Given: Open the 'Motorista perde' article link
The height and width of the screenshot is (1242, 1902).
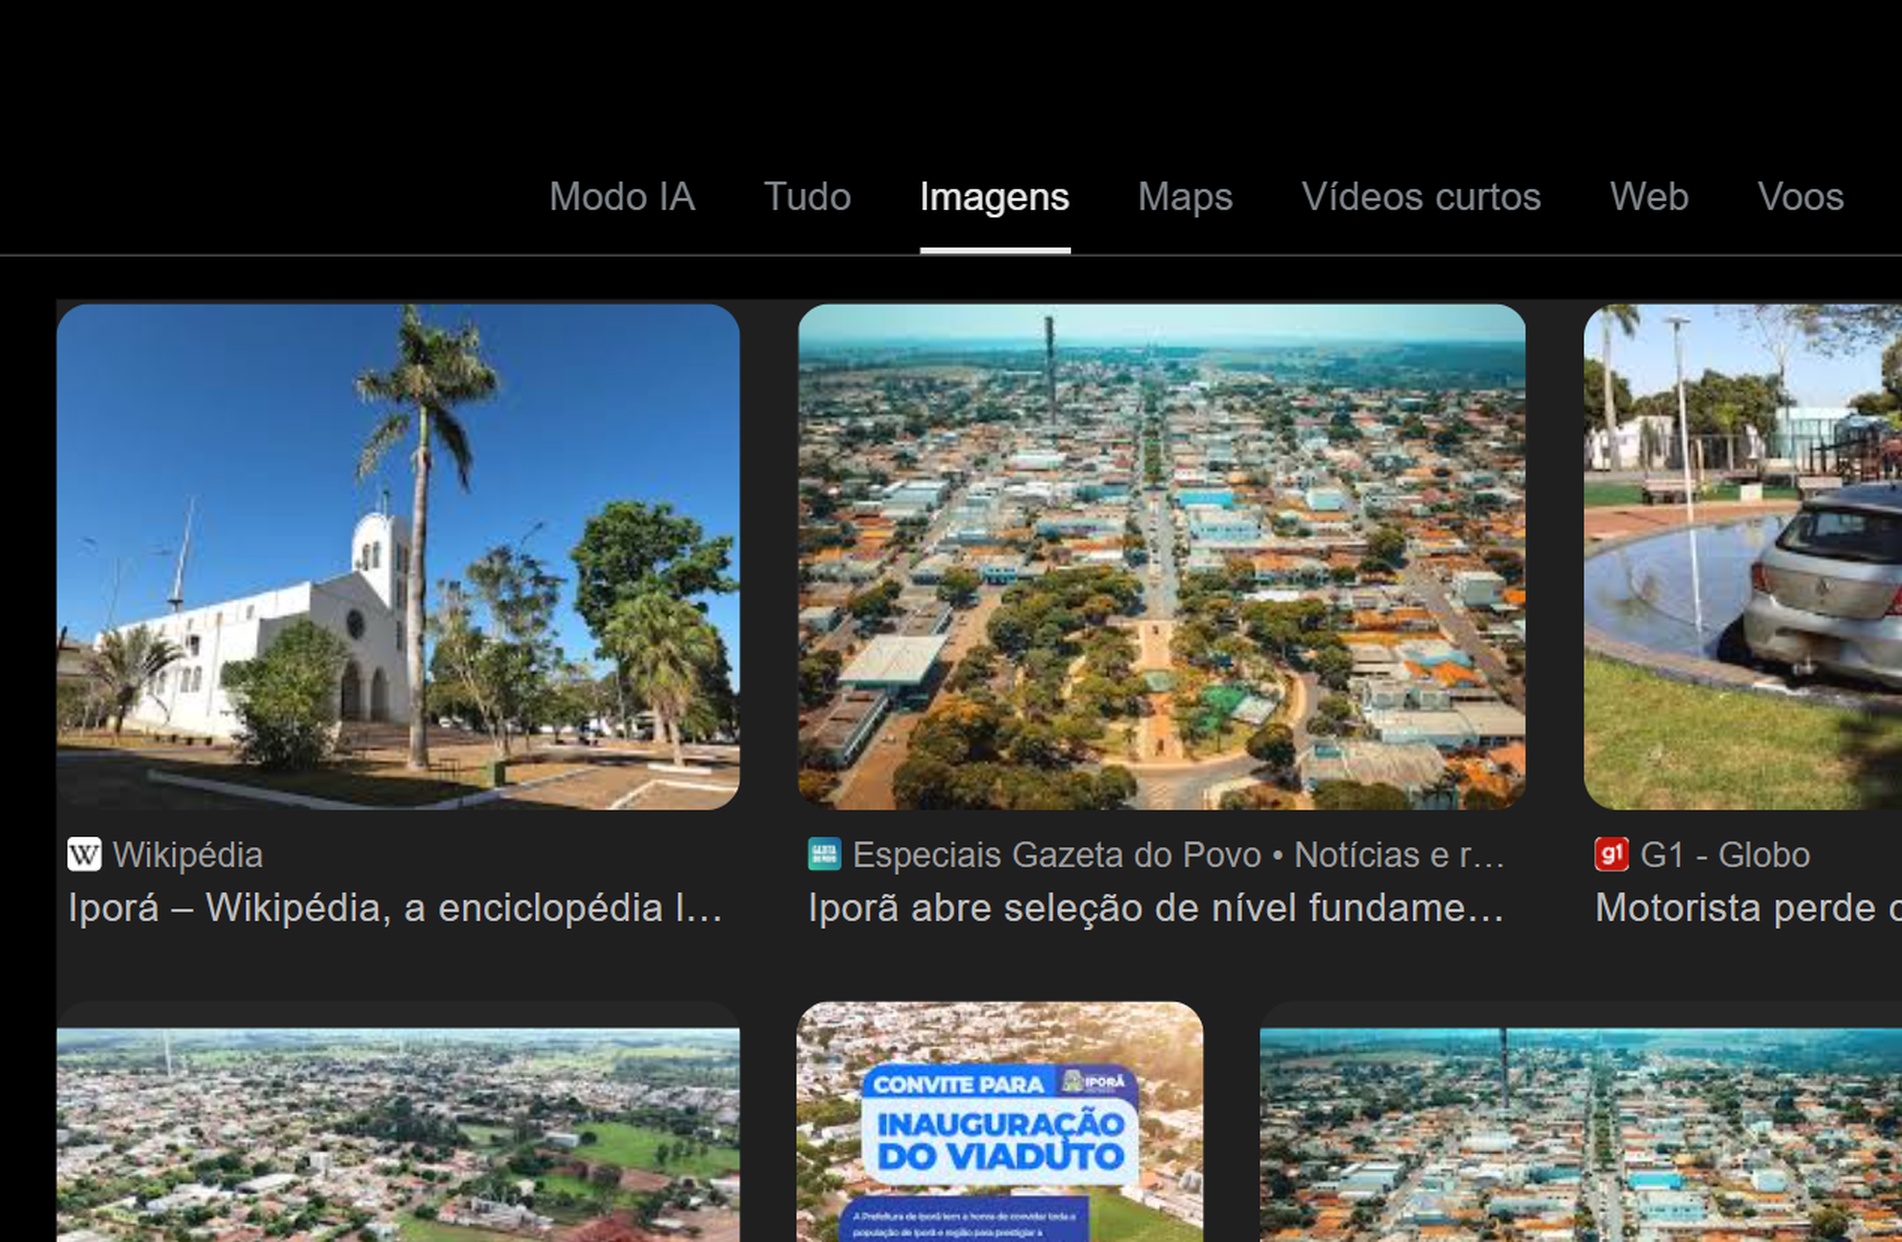Looking at the screenshot, I should 1746,908.
